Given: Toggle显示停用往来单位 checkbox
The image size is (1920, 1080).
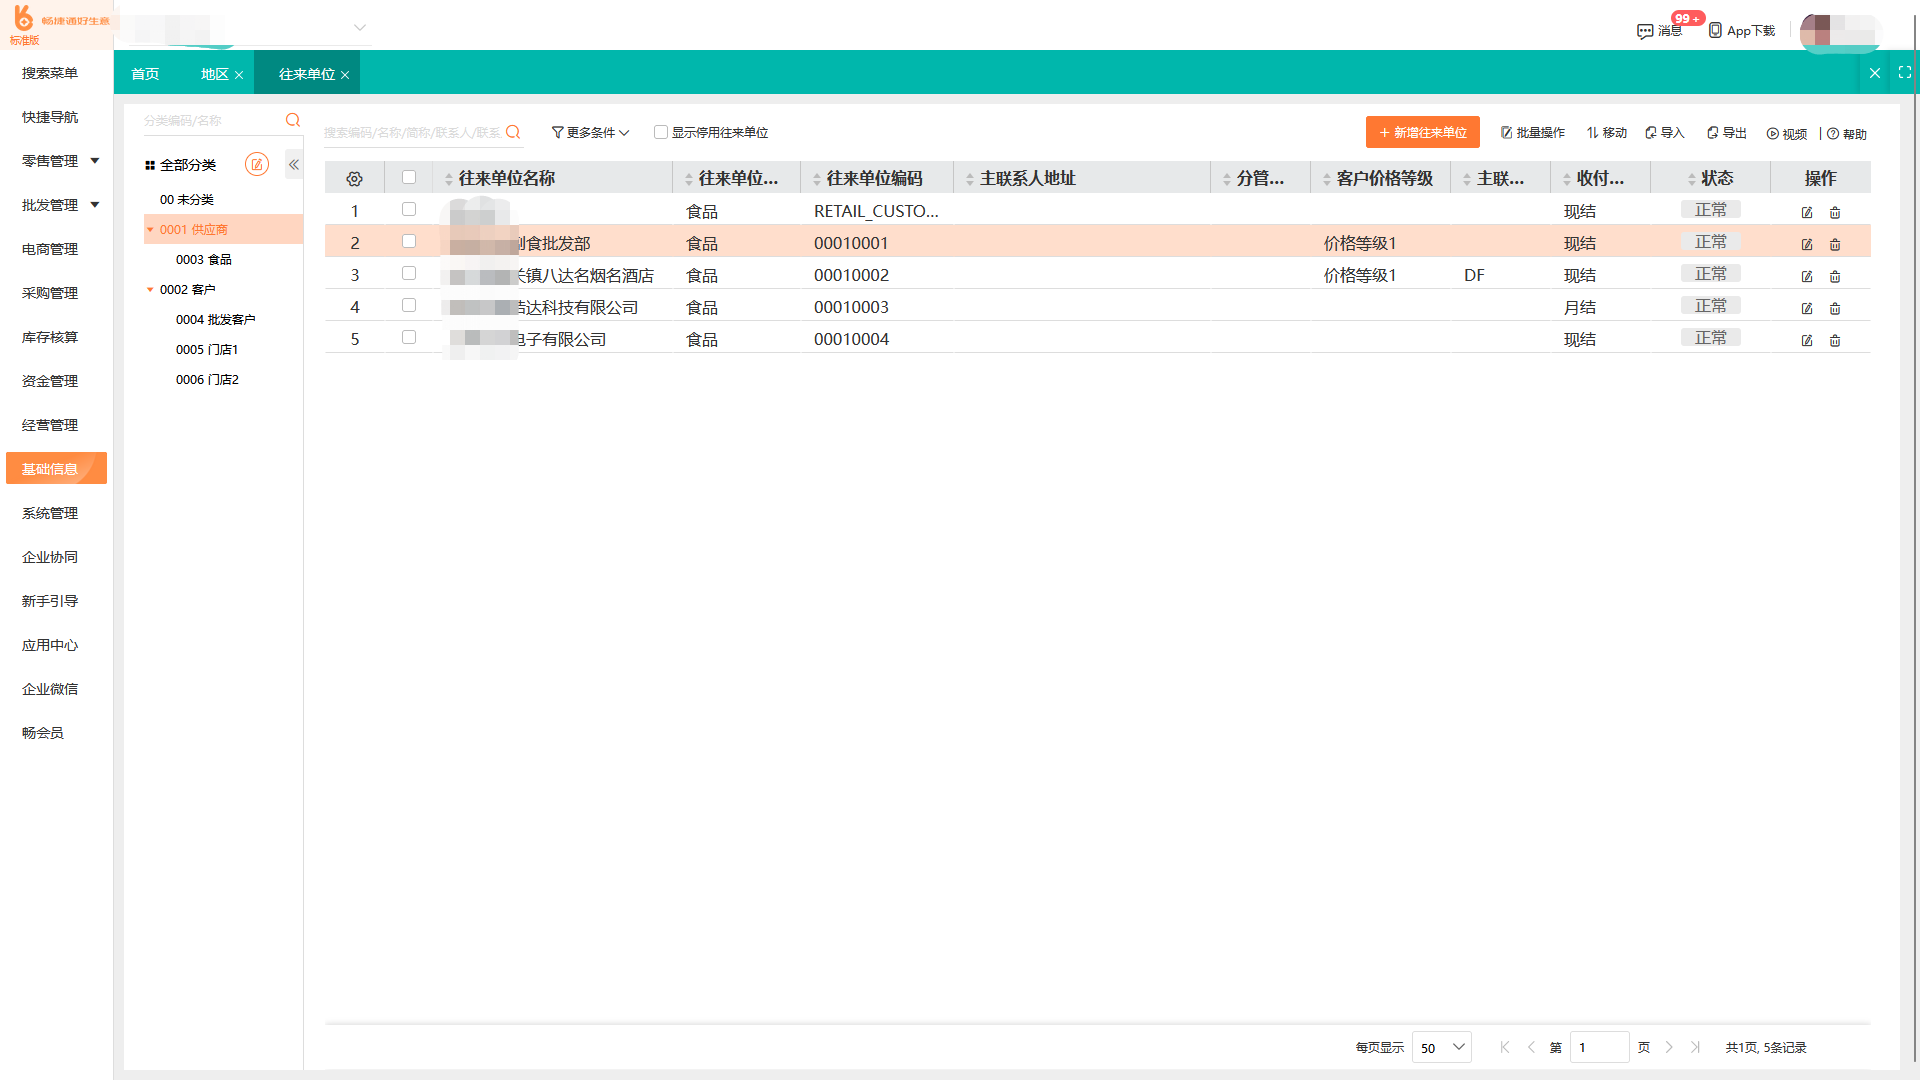Looking at the screenshot, I should point(663,132).
